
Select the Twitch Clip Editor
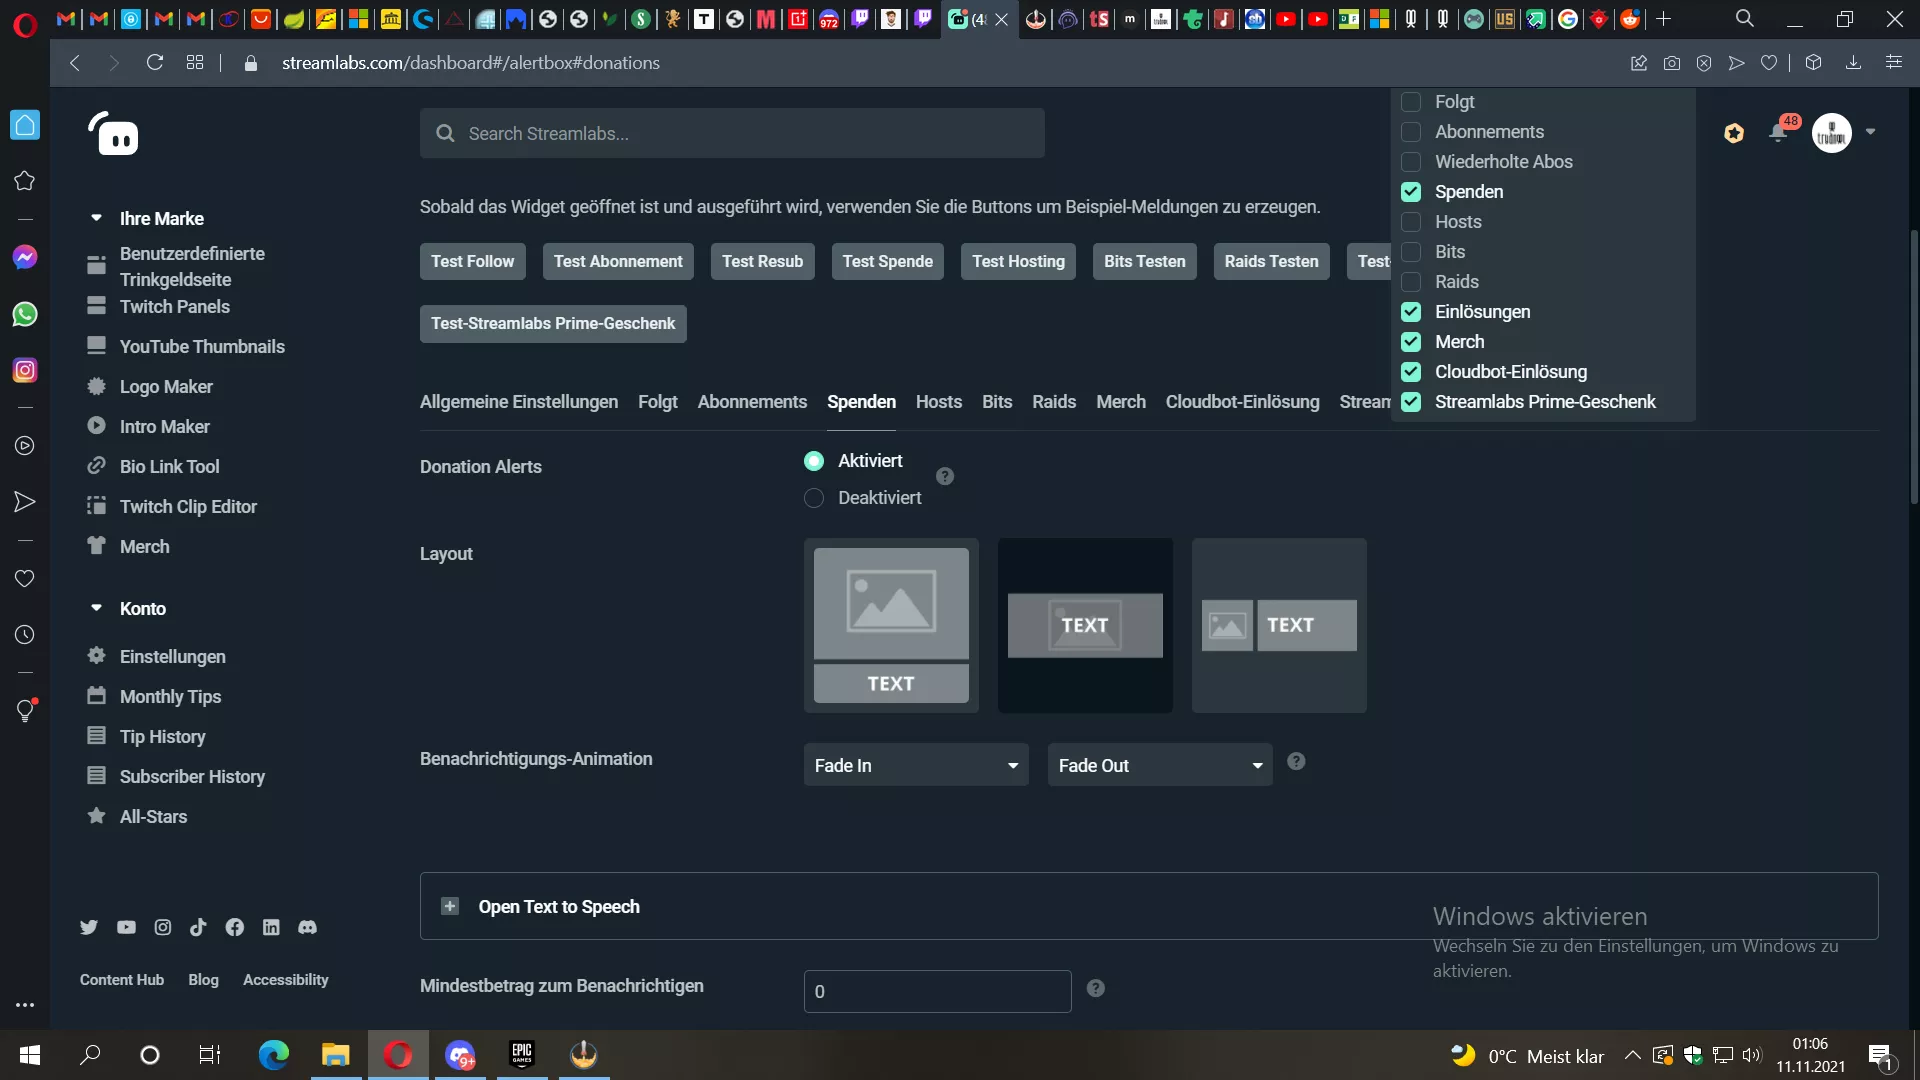tap(189, 506)
